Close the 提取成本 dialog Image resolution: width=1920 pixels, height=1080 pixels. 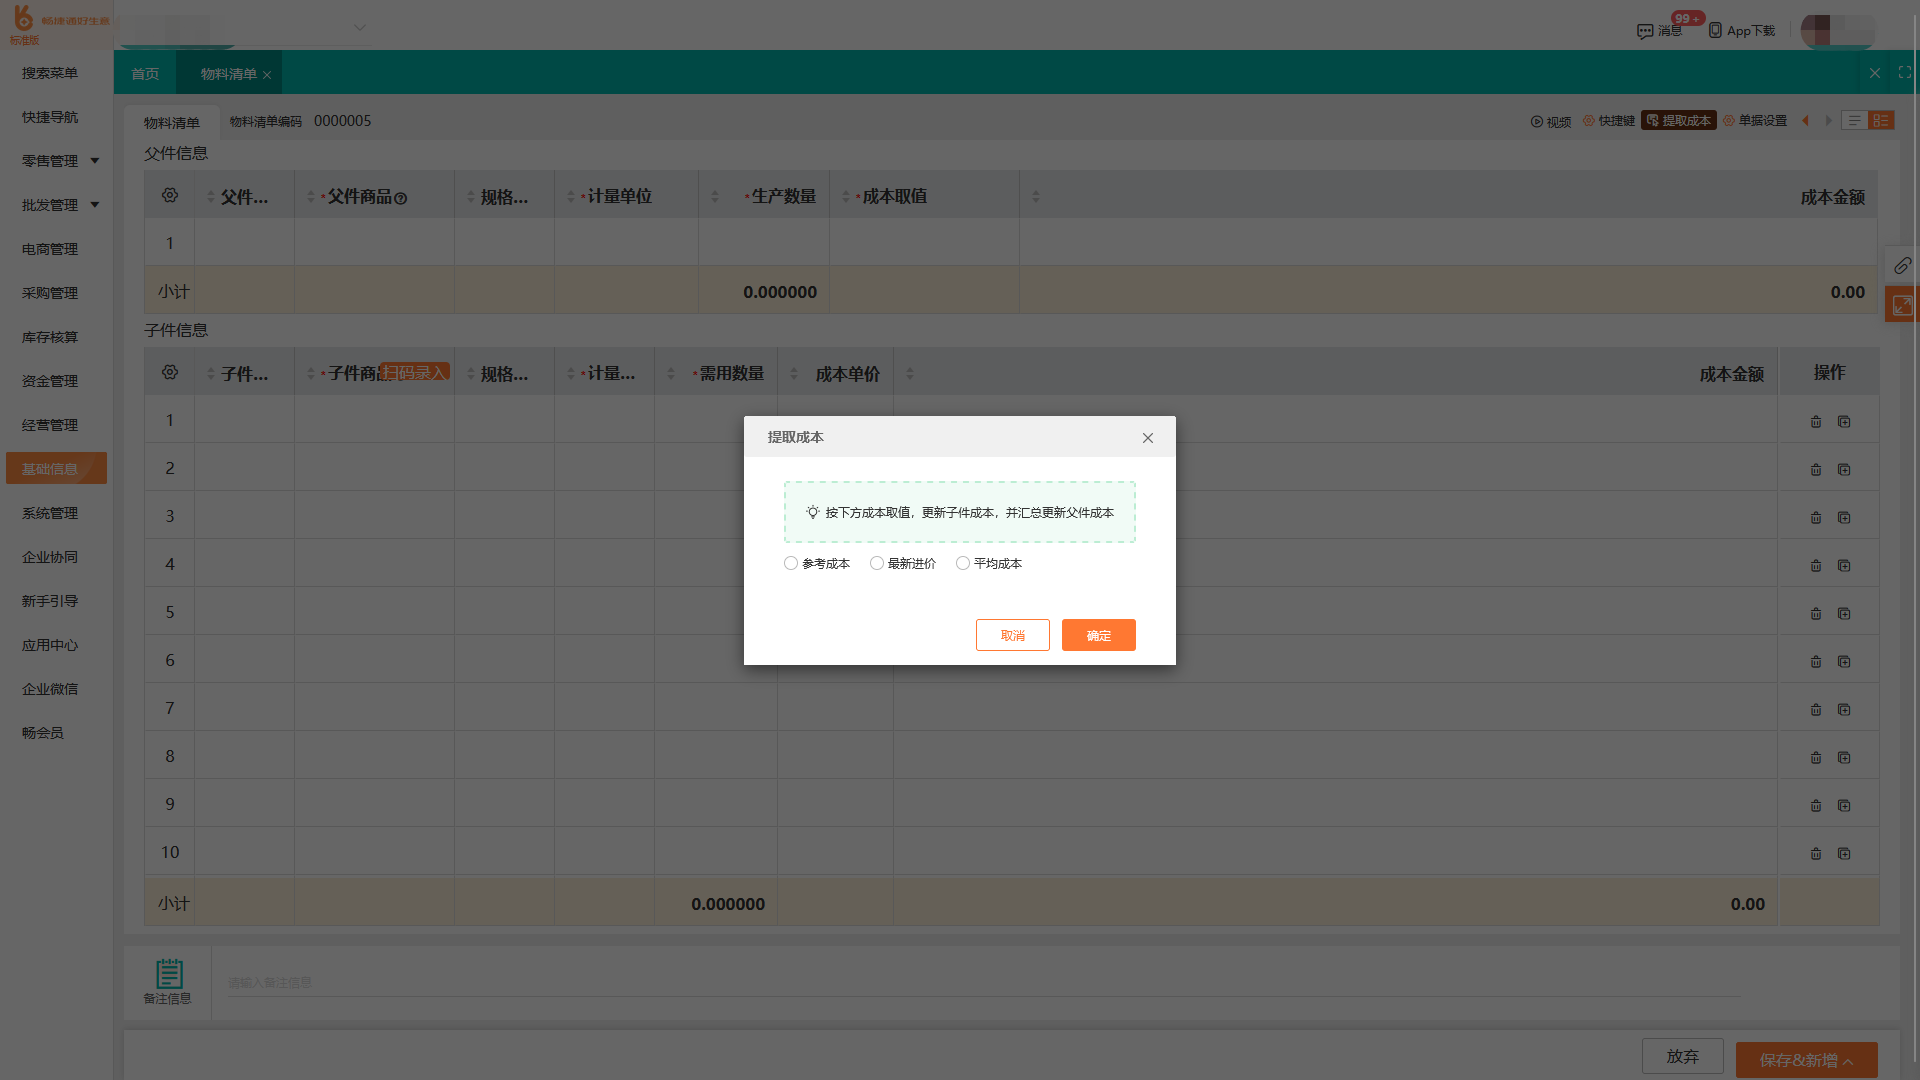click(x=1147, y=438)
